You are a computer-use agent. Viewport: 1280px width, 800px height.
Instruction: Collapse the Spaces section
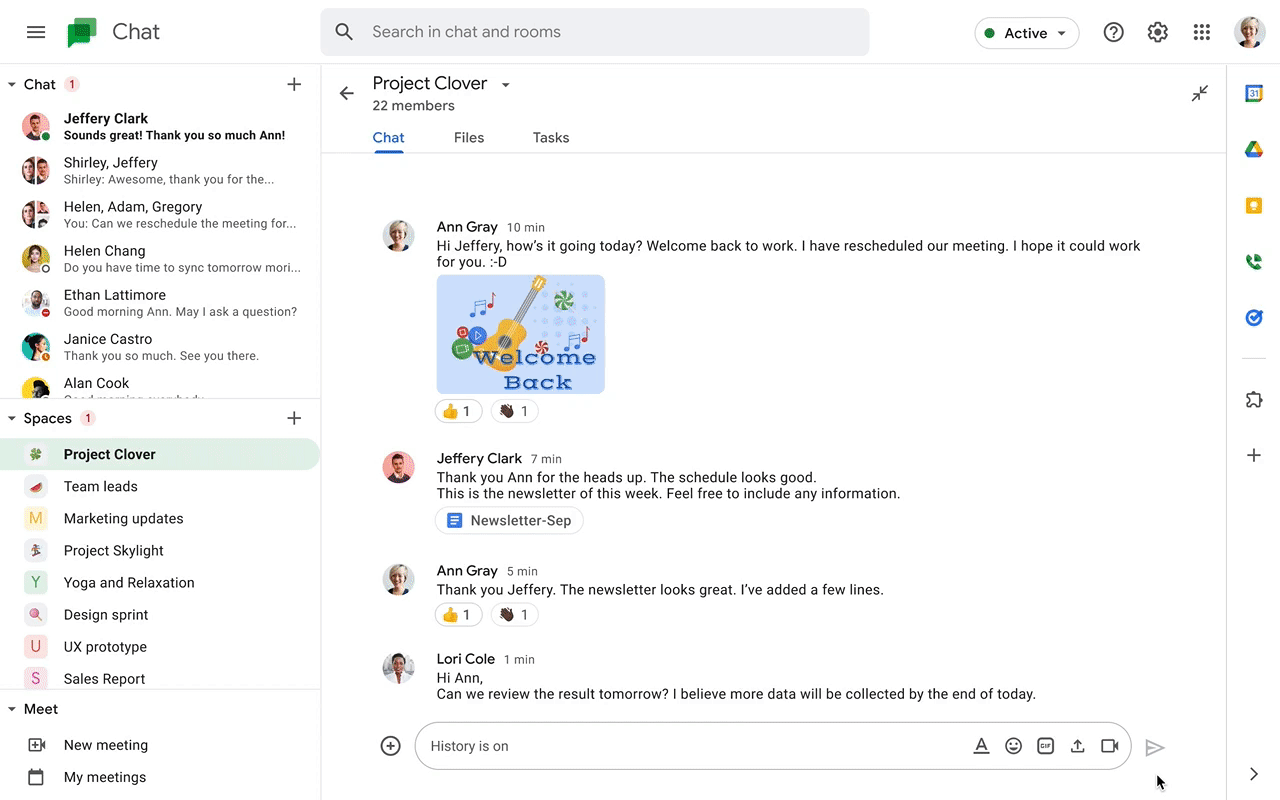(x=12, y=418)
